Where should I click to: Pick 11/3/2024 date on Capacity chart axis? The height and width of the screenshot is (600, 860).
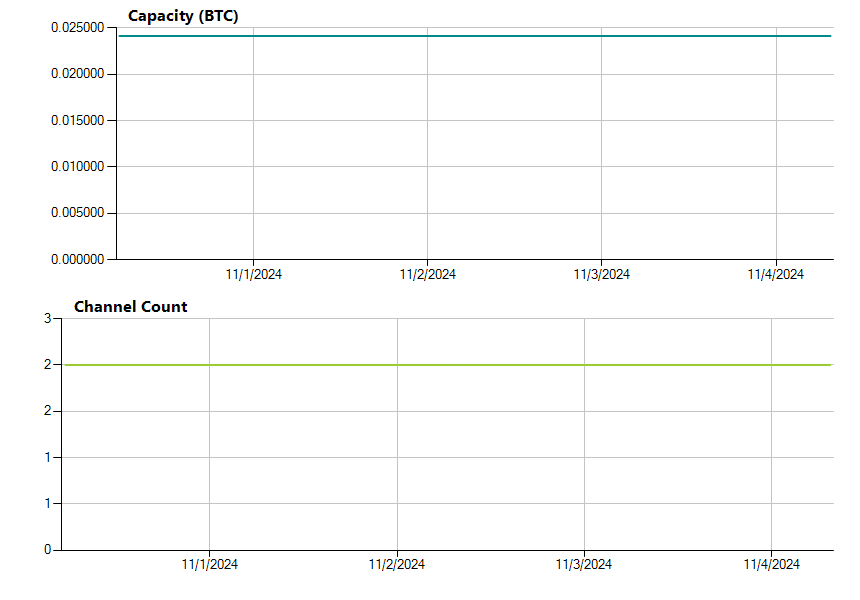tap(601, 274)
